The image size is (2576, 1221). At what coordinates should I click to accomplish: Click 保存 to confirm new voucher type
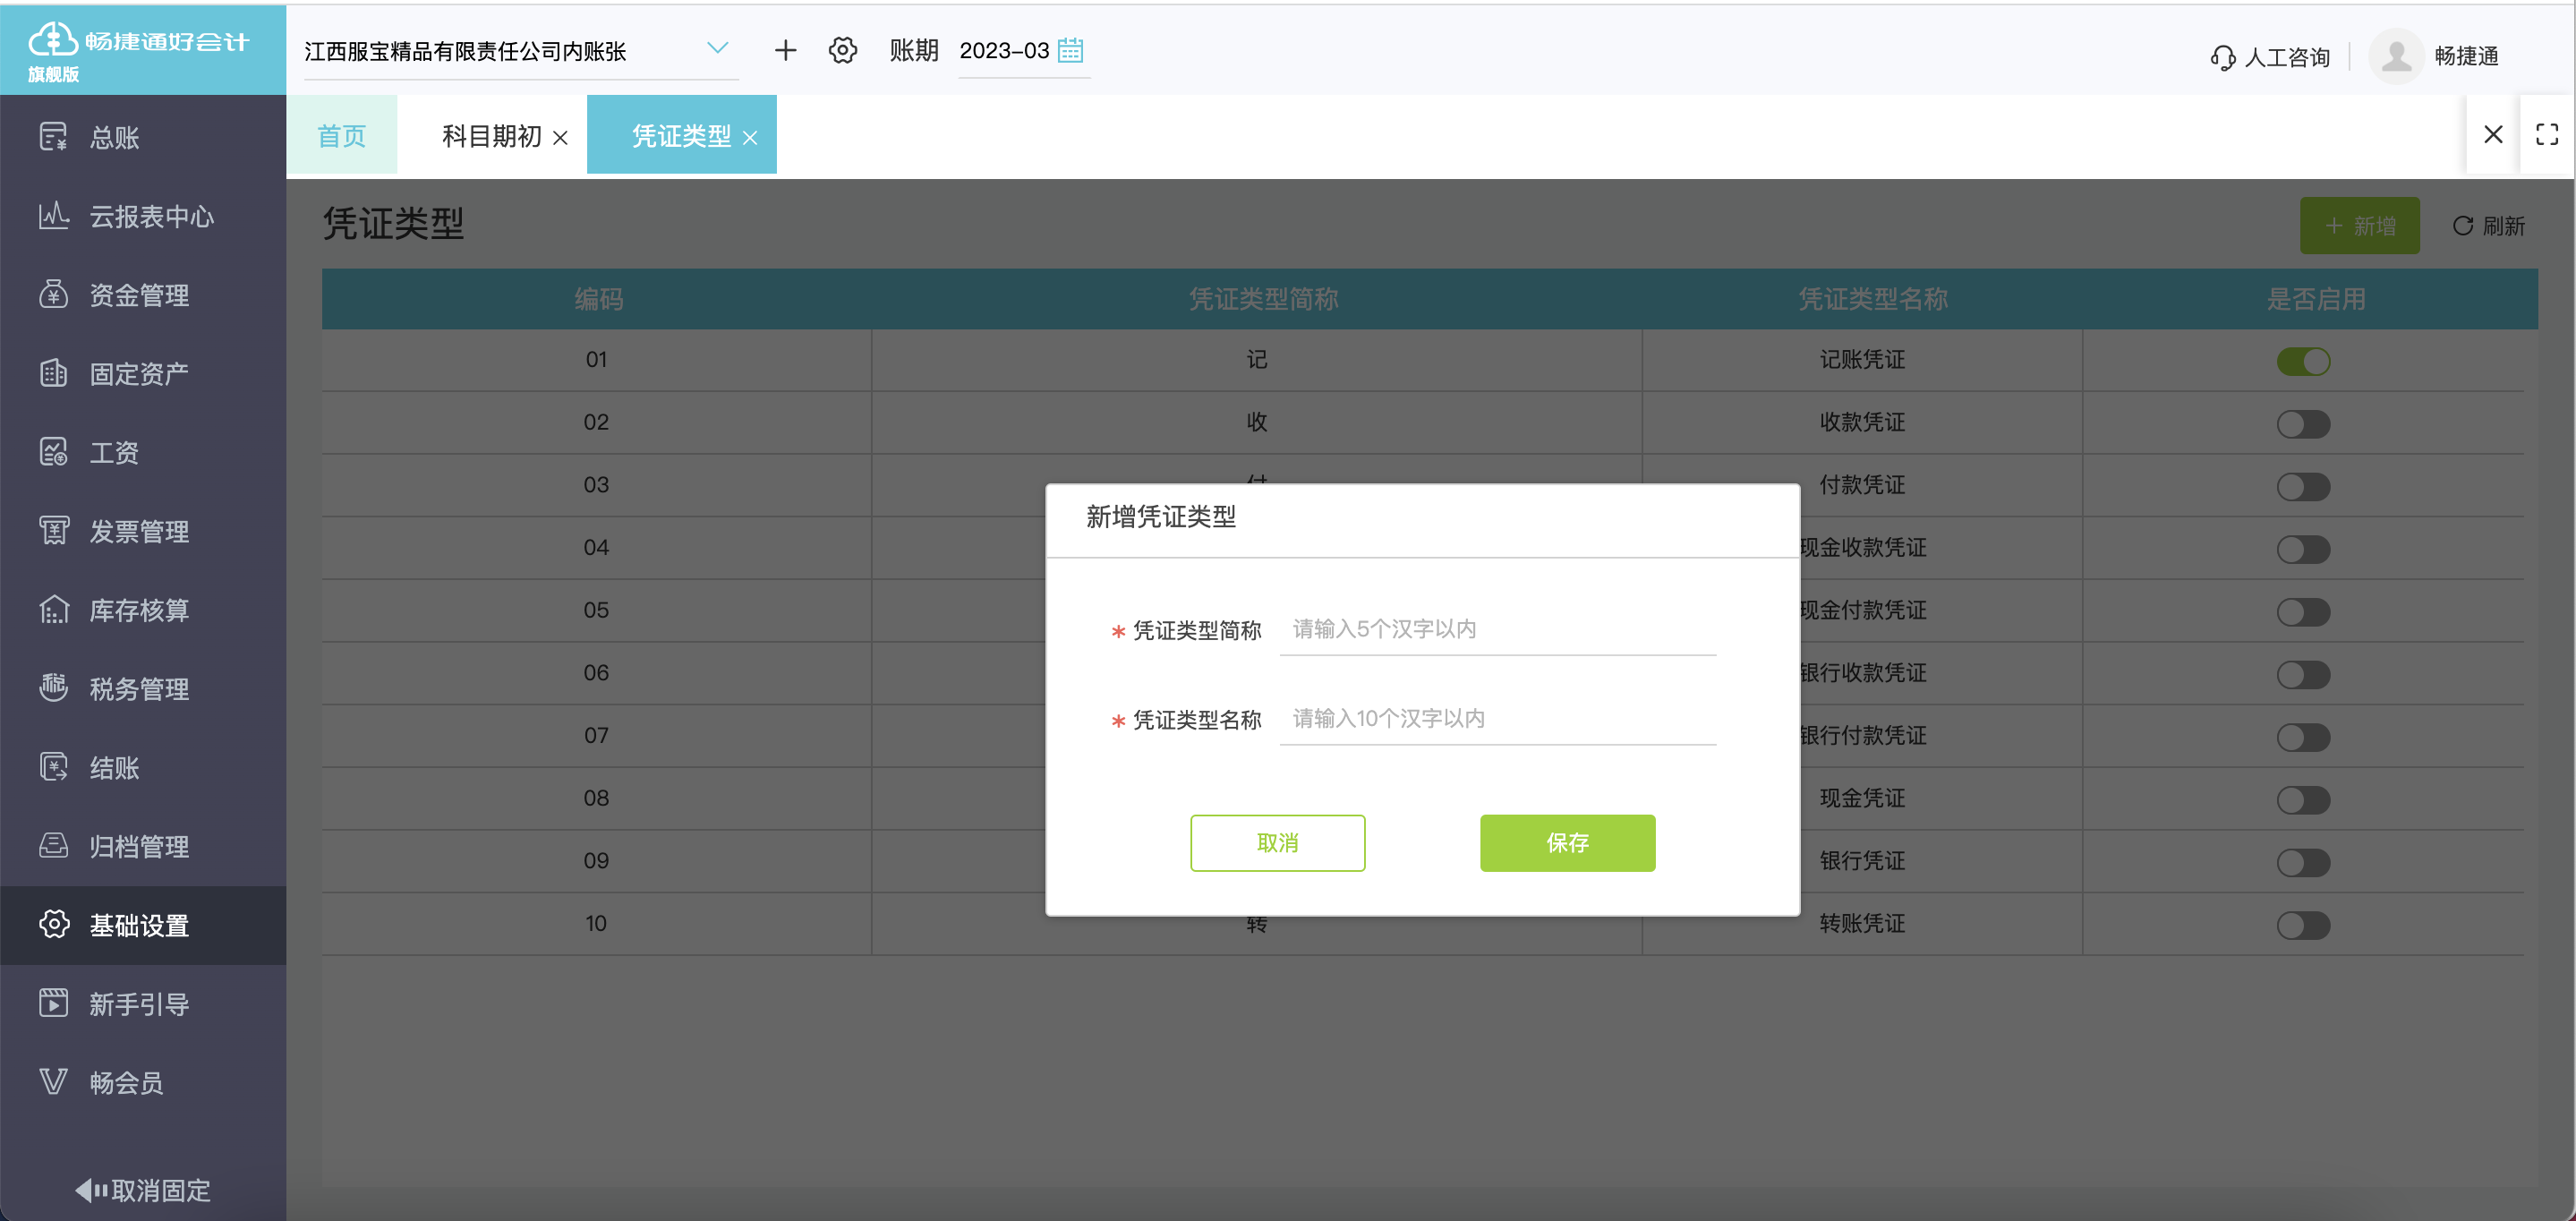pos(1567,843)
